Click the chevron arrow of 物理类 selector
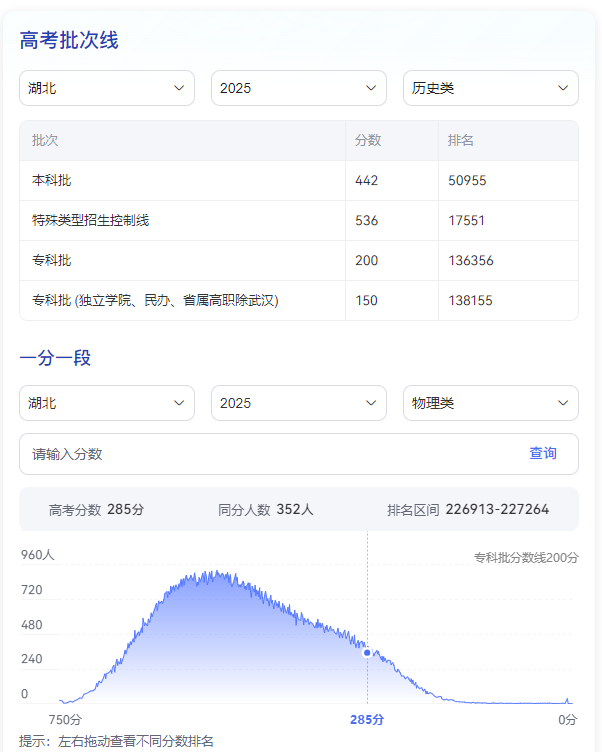 (562, 403)
